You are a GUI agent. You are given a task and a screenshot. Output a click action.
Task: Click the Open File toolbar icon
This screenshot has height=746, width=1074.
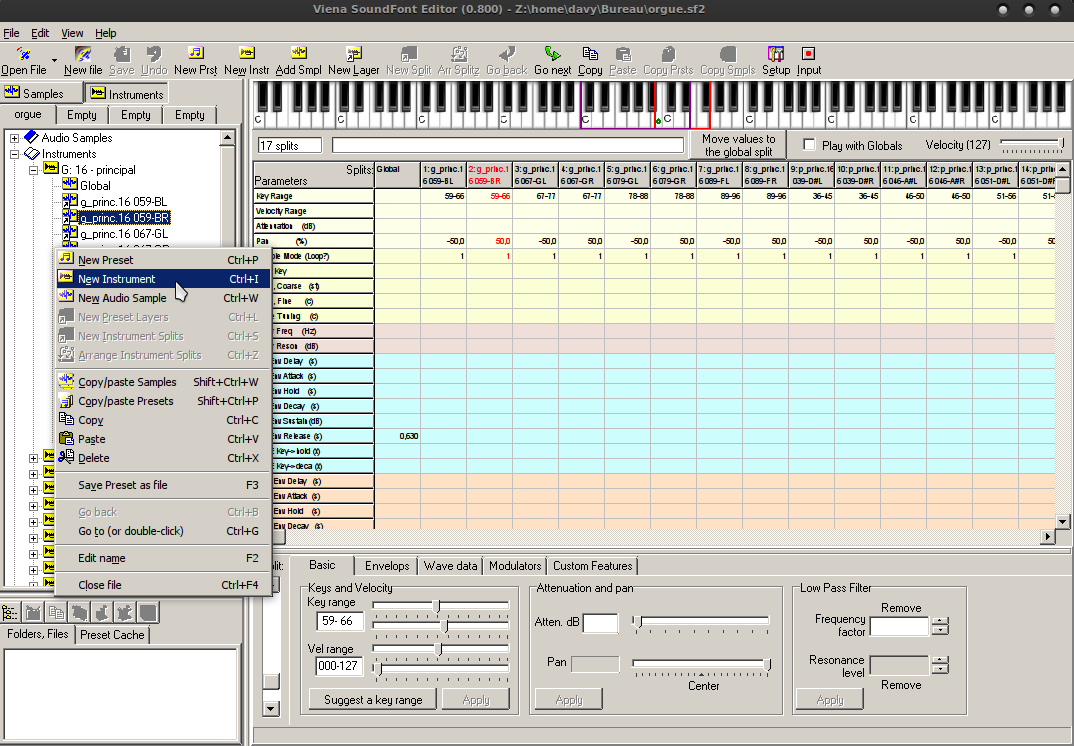coord(22,54)
